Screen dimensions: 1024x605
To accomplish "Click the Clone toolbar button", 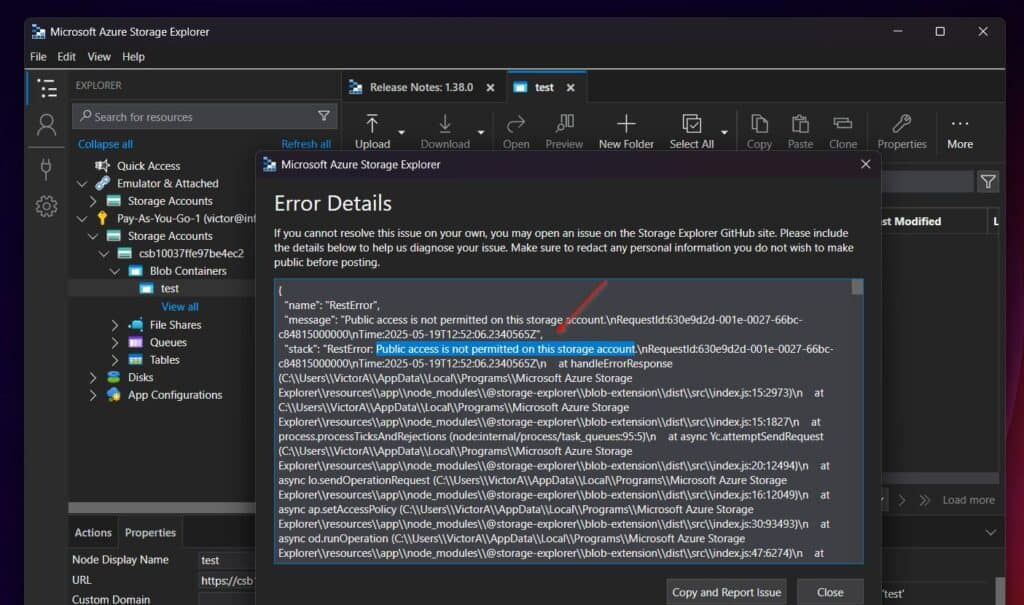I will 842,131.
